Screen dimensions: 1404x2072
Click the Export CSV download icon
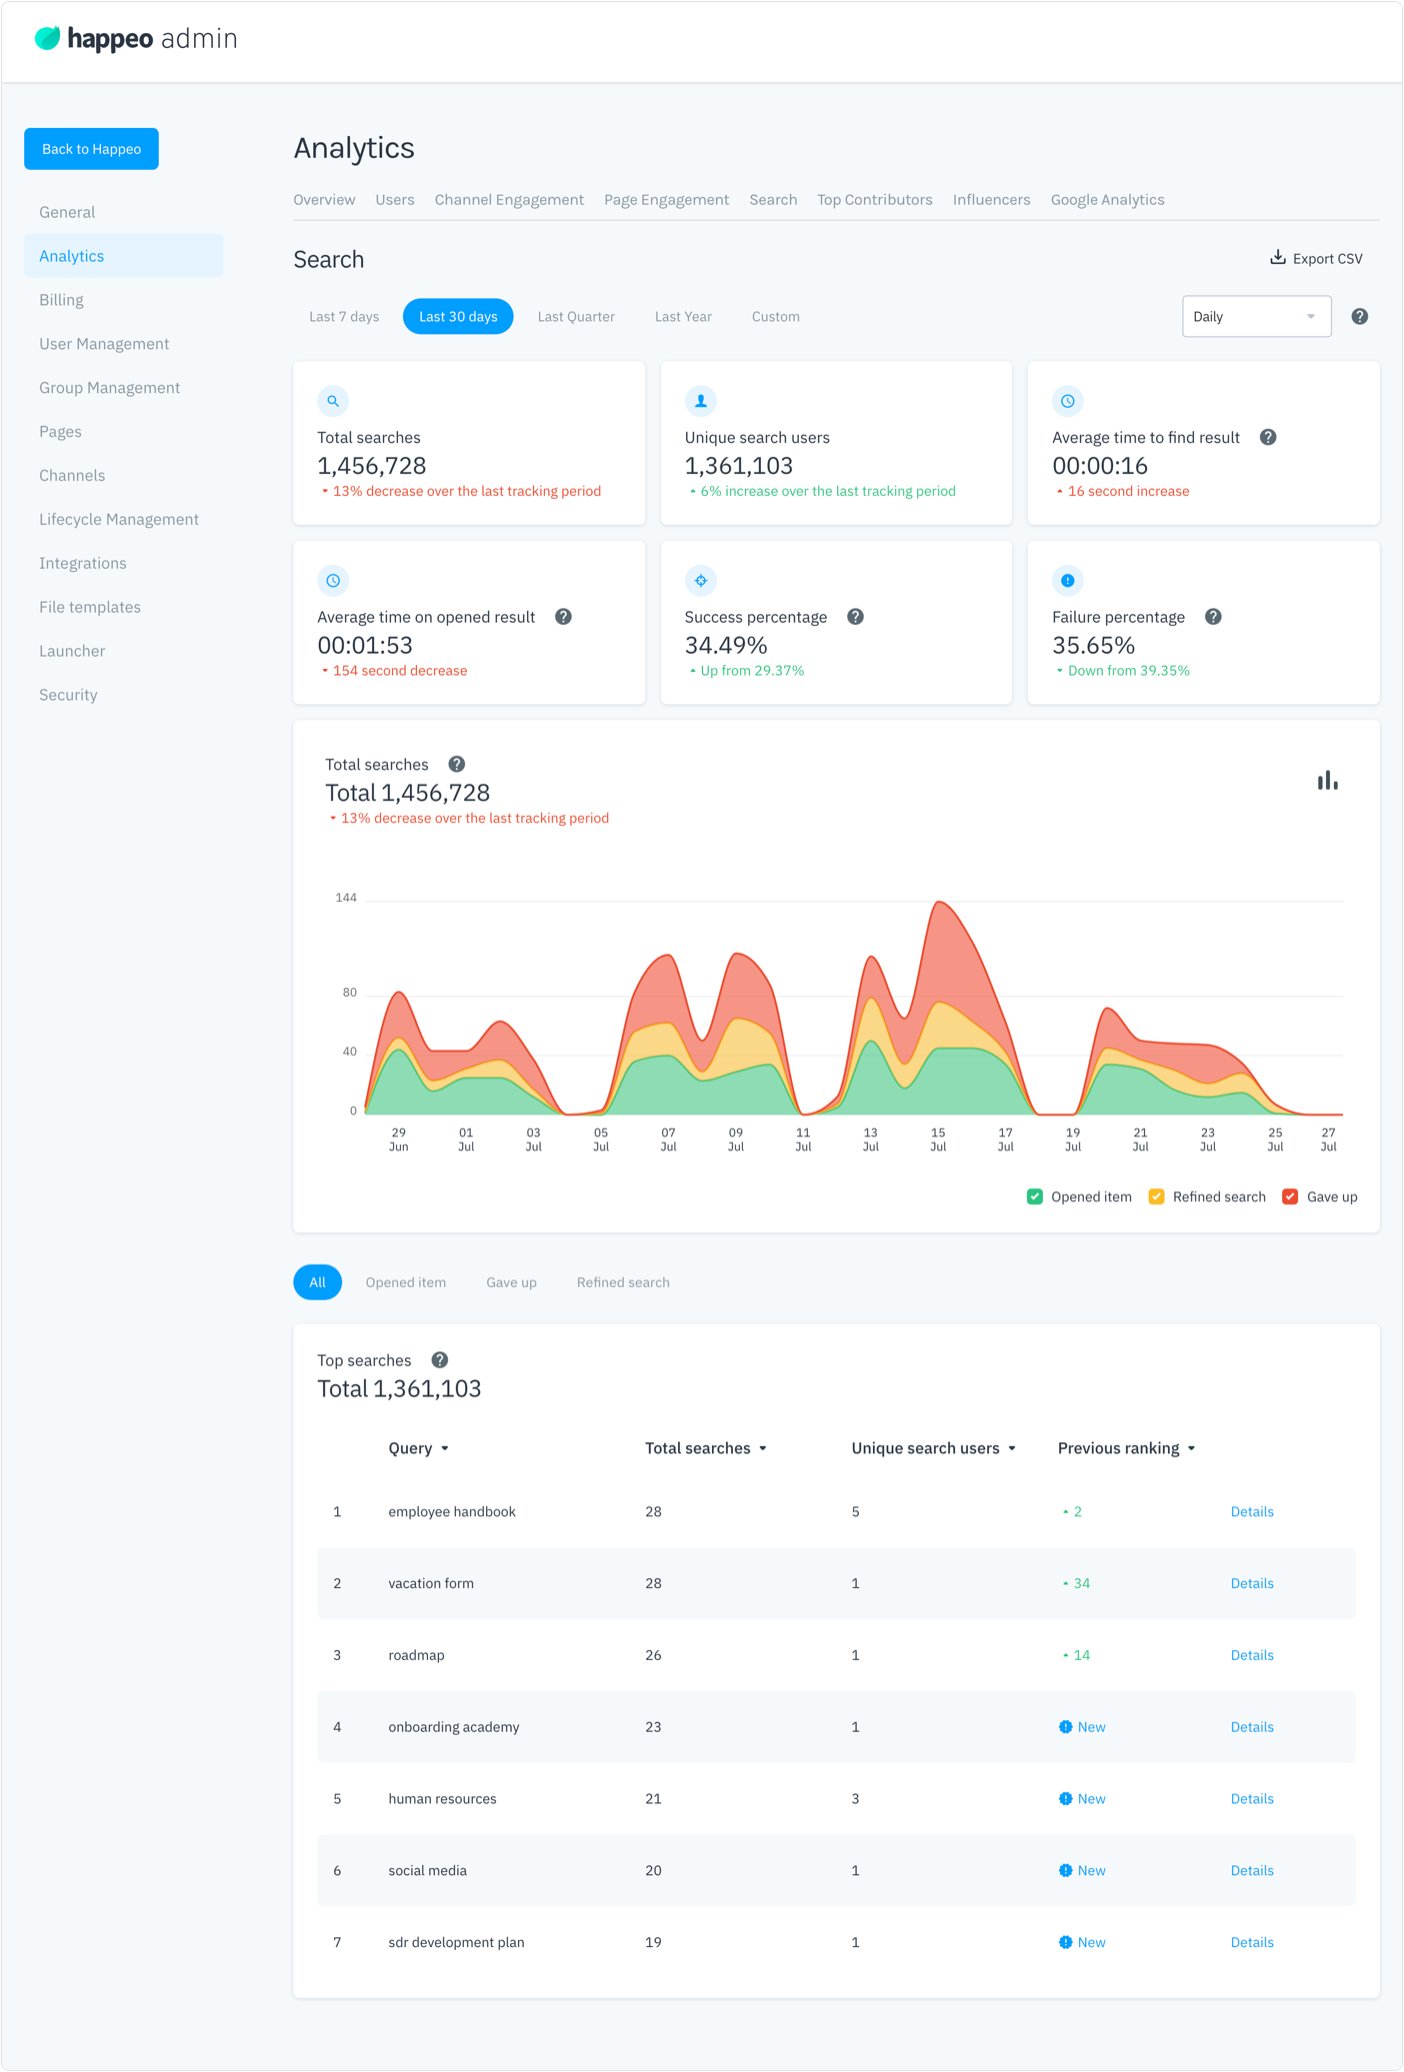tap(1277, 258)
